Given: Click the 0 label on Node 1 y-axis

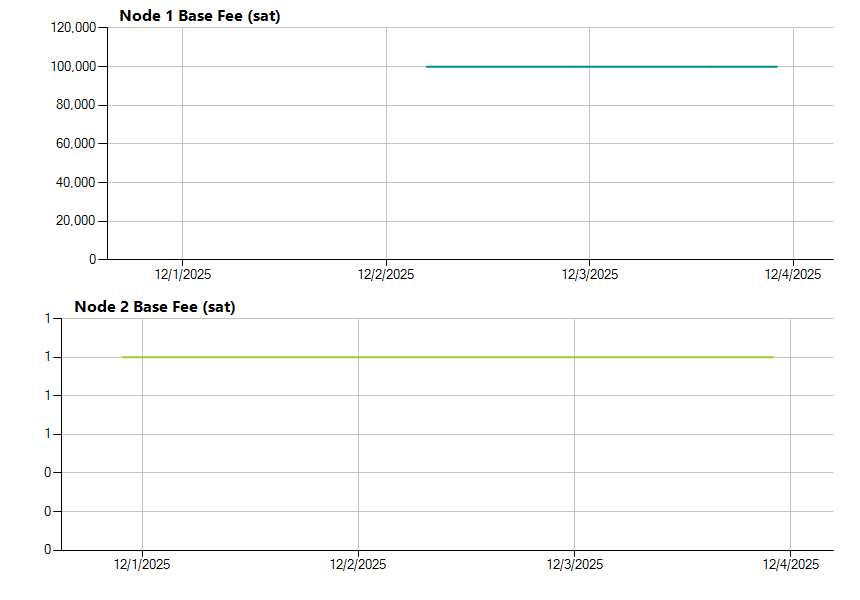Looking at the screenshot, I should (91, 260).
